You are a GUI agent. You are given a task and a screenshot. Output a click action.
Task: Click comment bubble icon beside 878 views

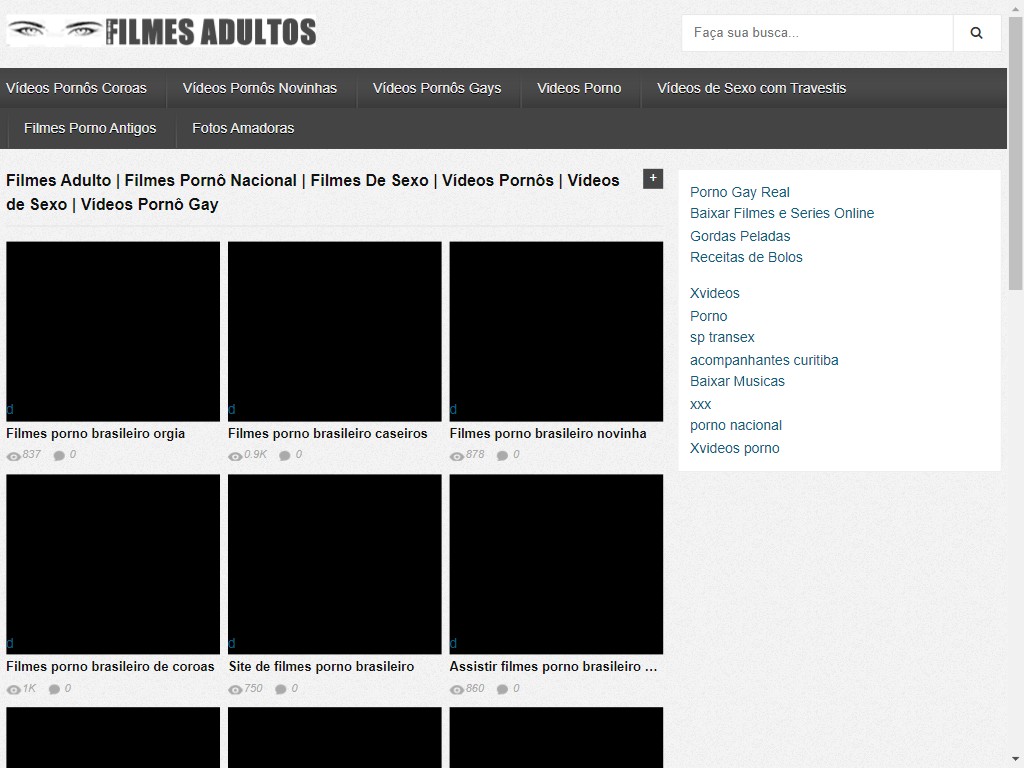503,456
